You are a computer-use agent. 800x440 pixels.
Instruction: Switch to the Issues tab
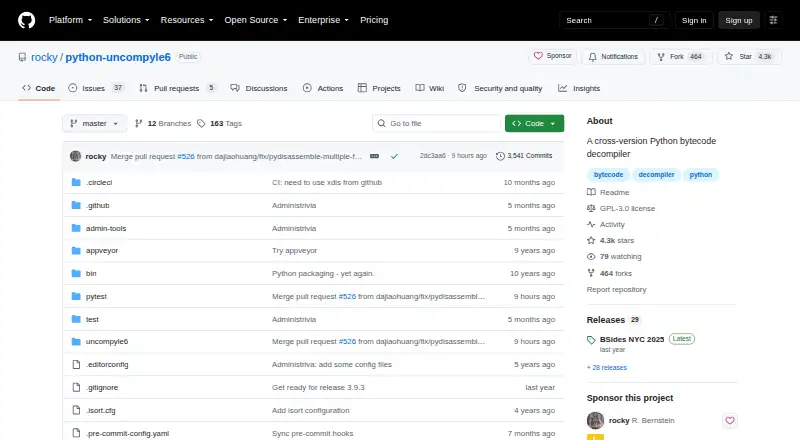[96, 88]
